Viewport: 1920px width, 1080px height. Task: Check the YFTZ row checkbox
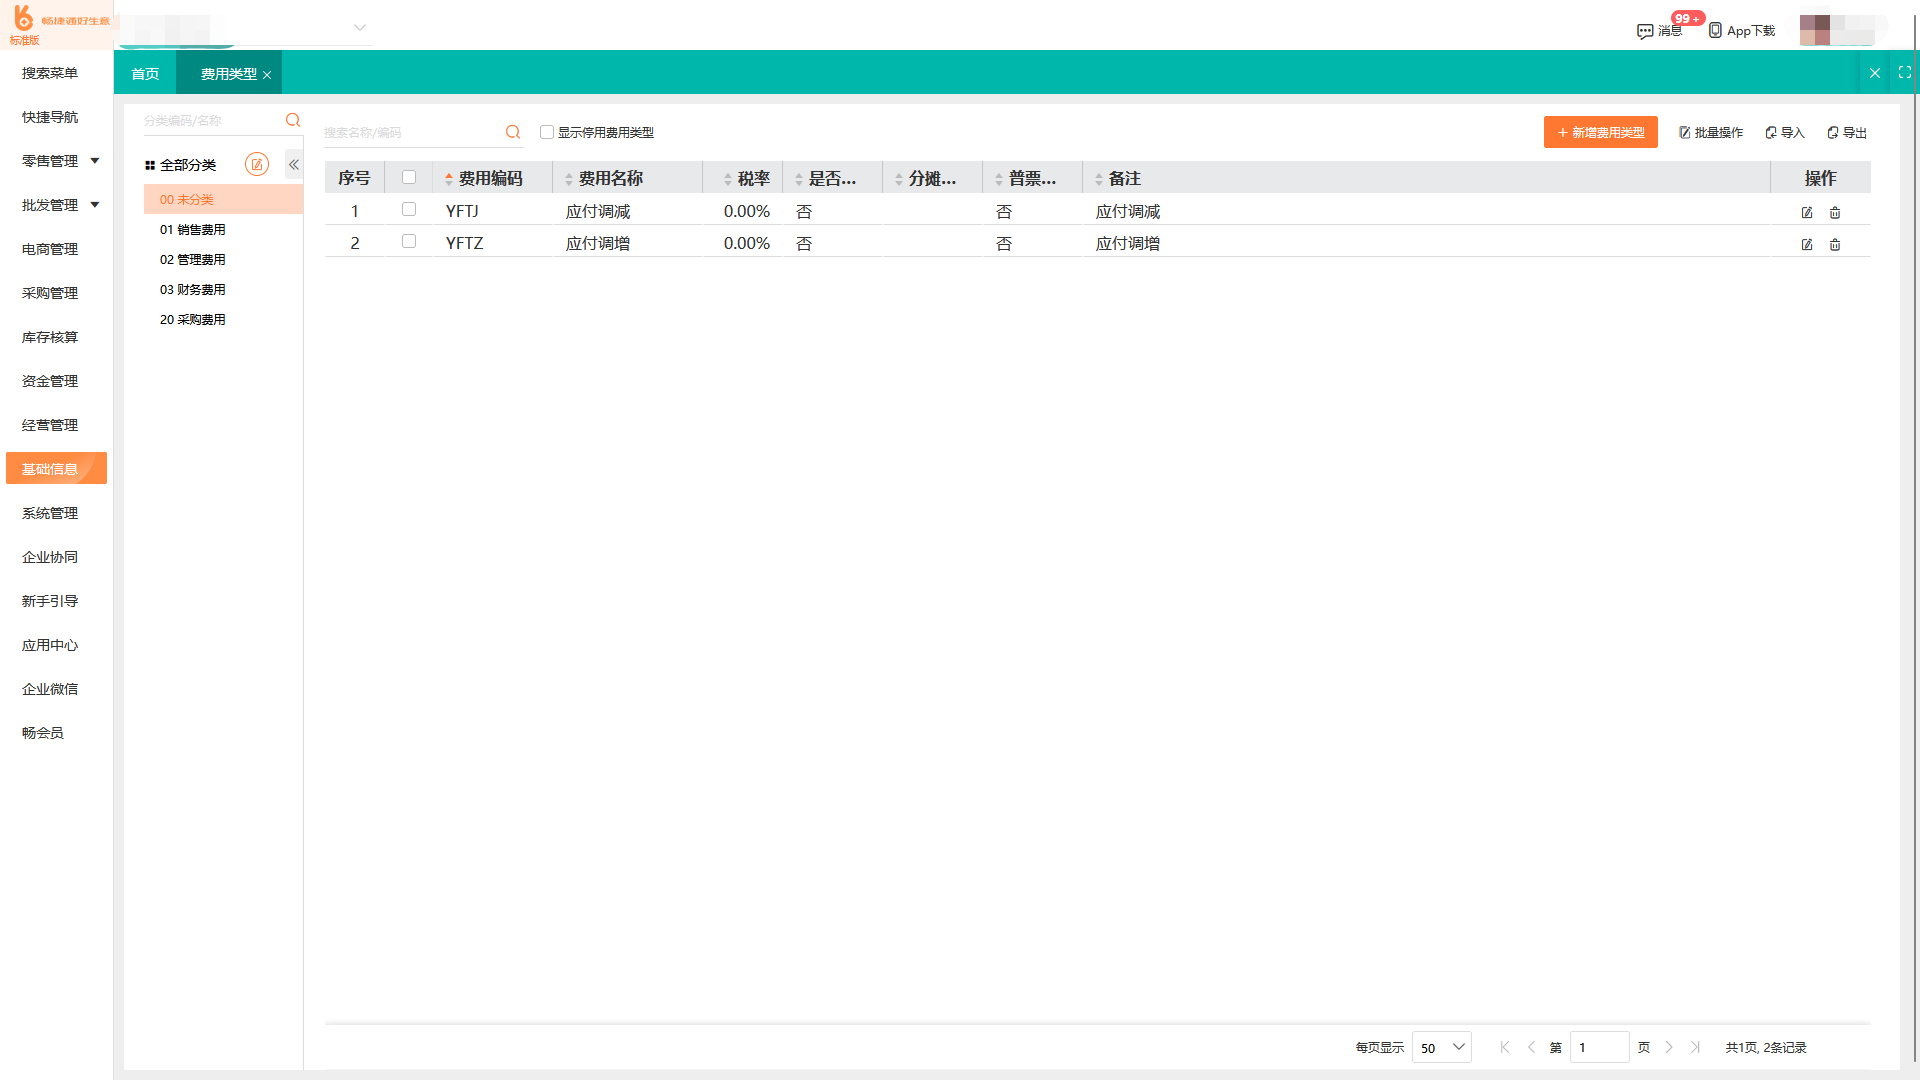[409, 243]
